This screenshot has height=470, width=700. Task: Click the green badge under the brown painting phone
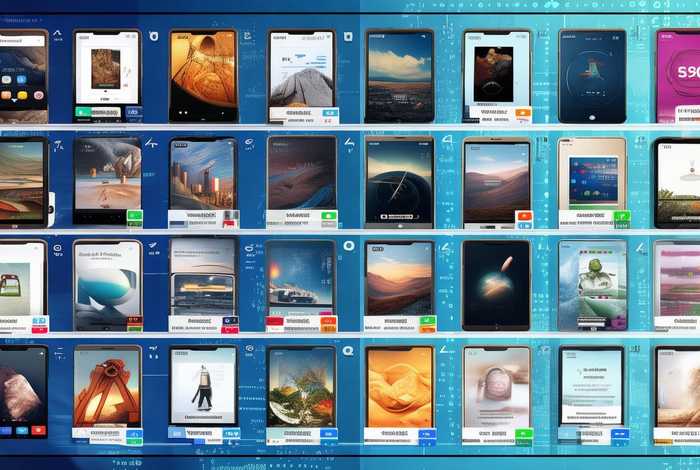point(85,112)
